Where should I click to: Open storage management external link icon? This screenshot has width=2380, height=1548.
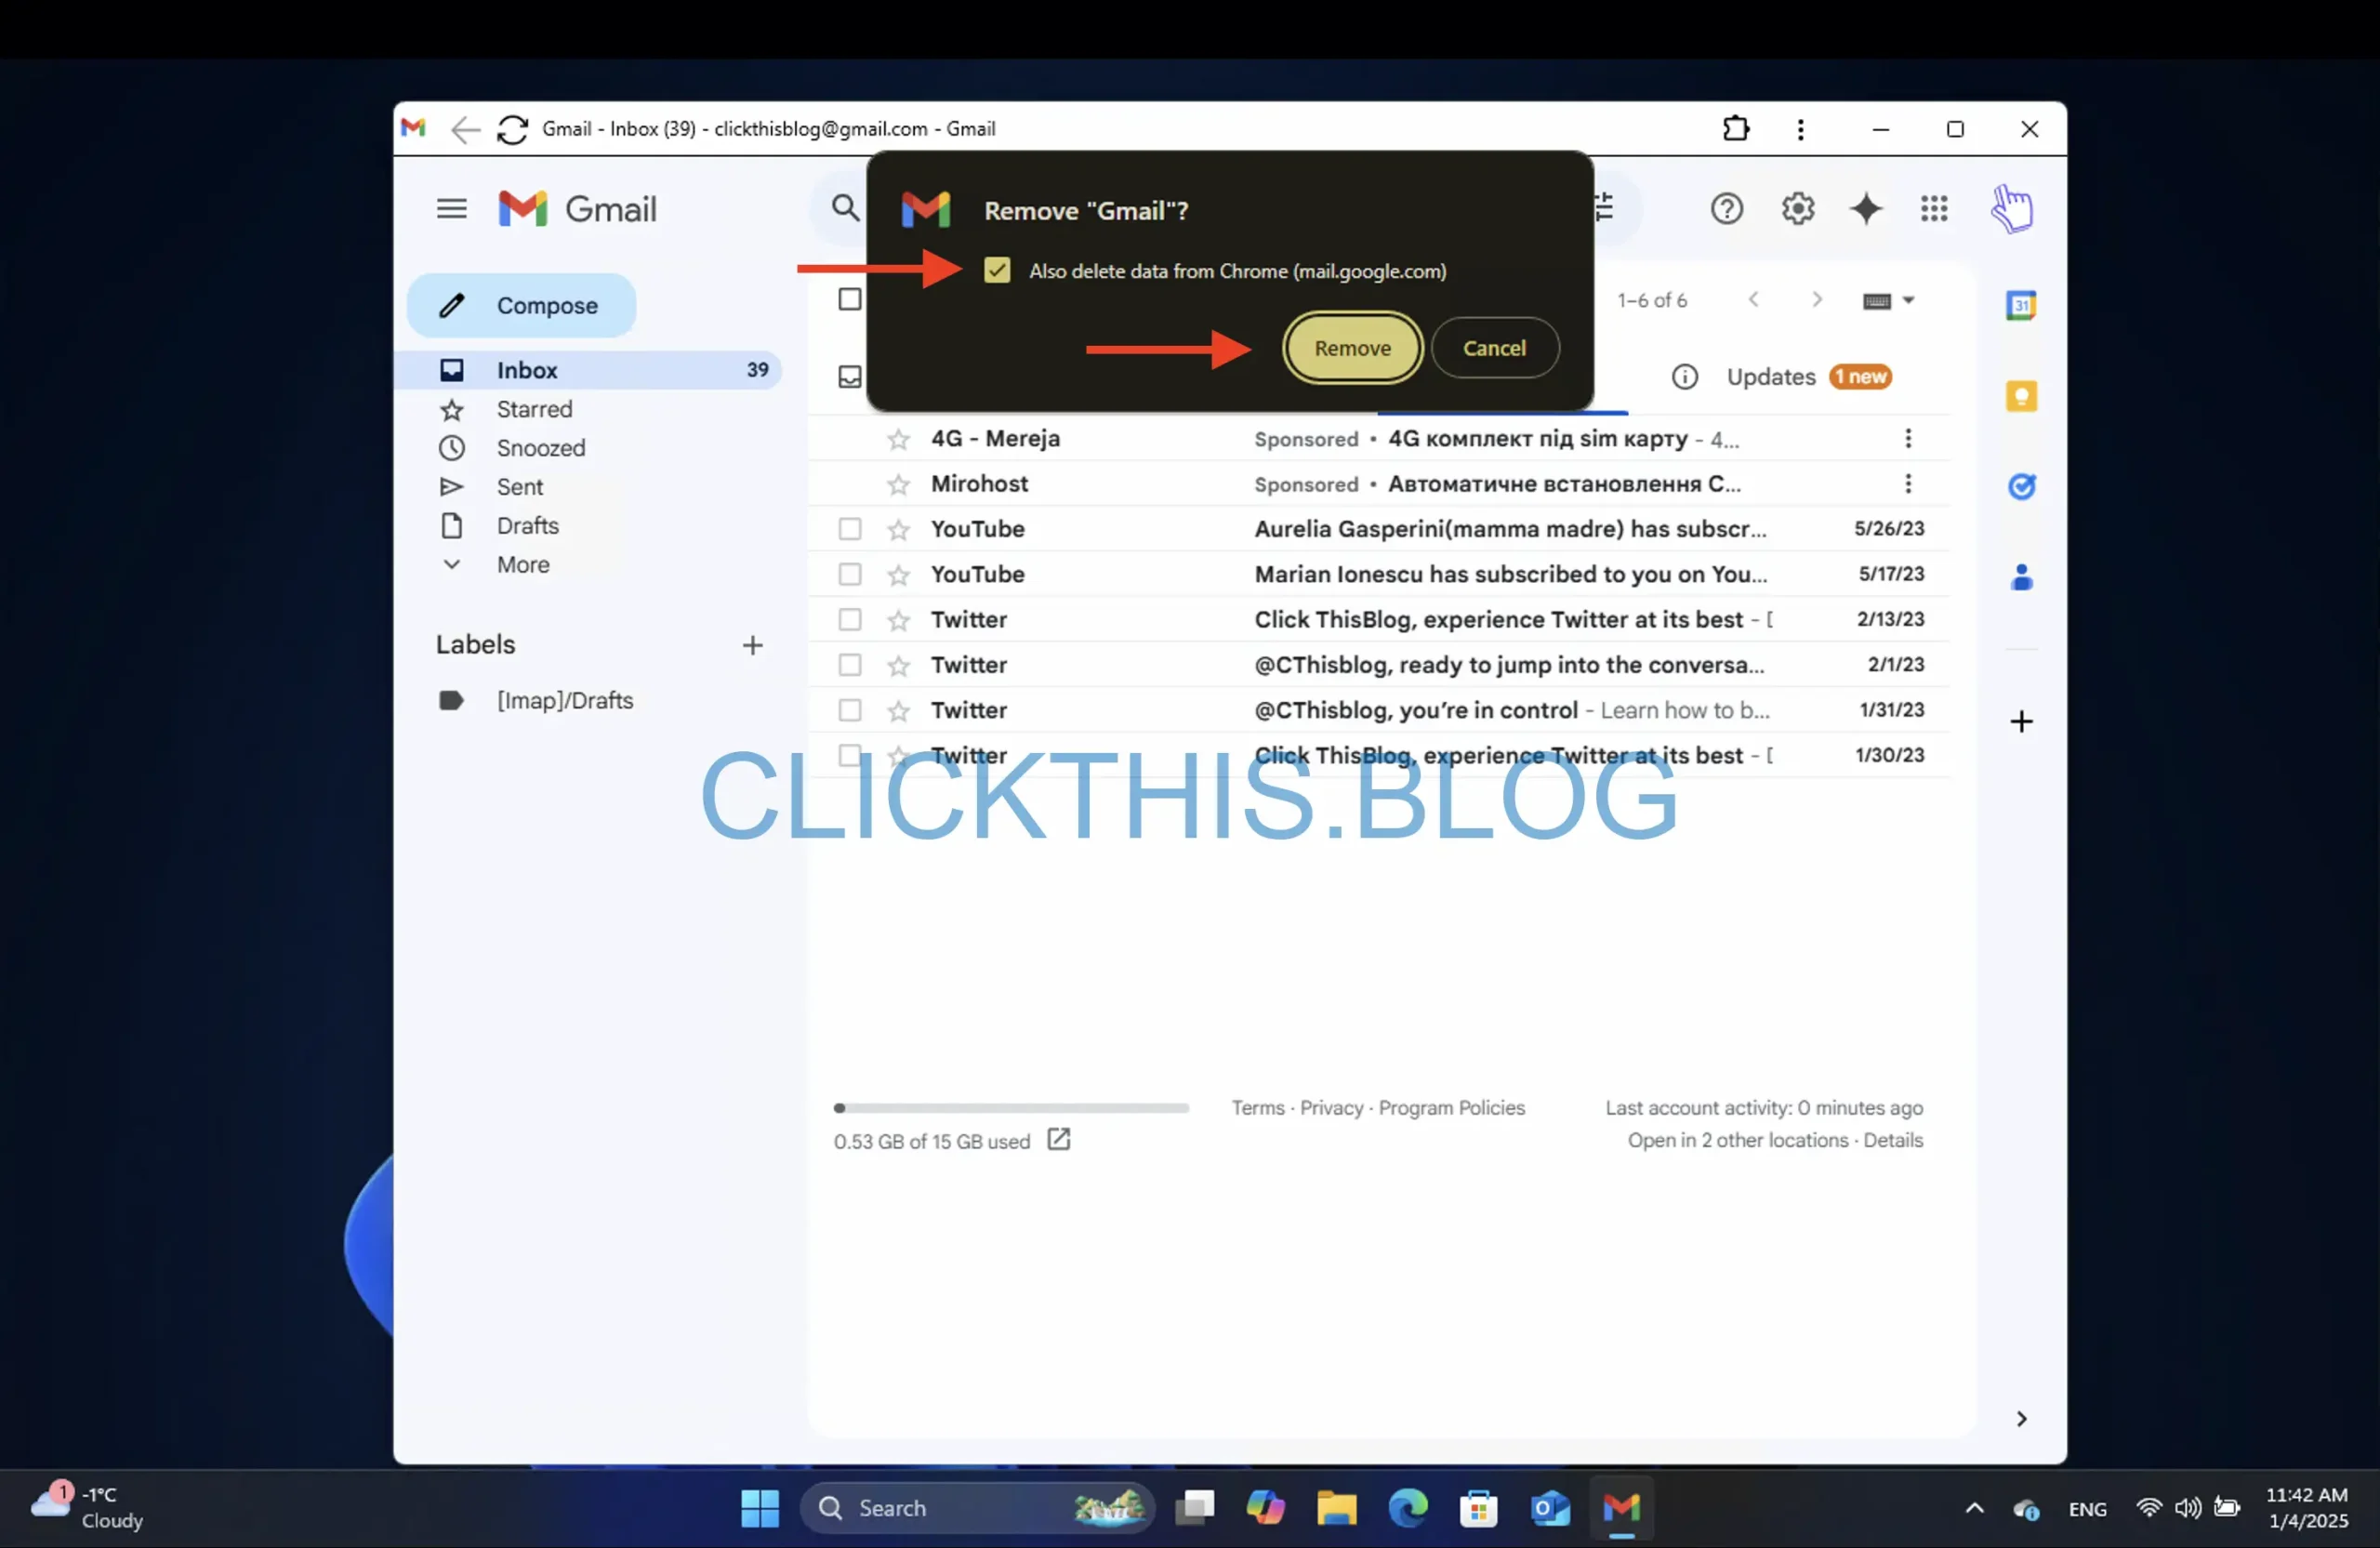(x=1058, y=1139)
